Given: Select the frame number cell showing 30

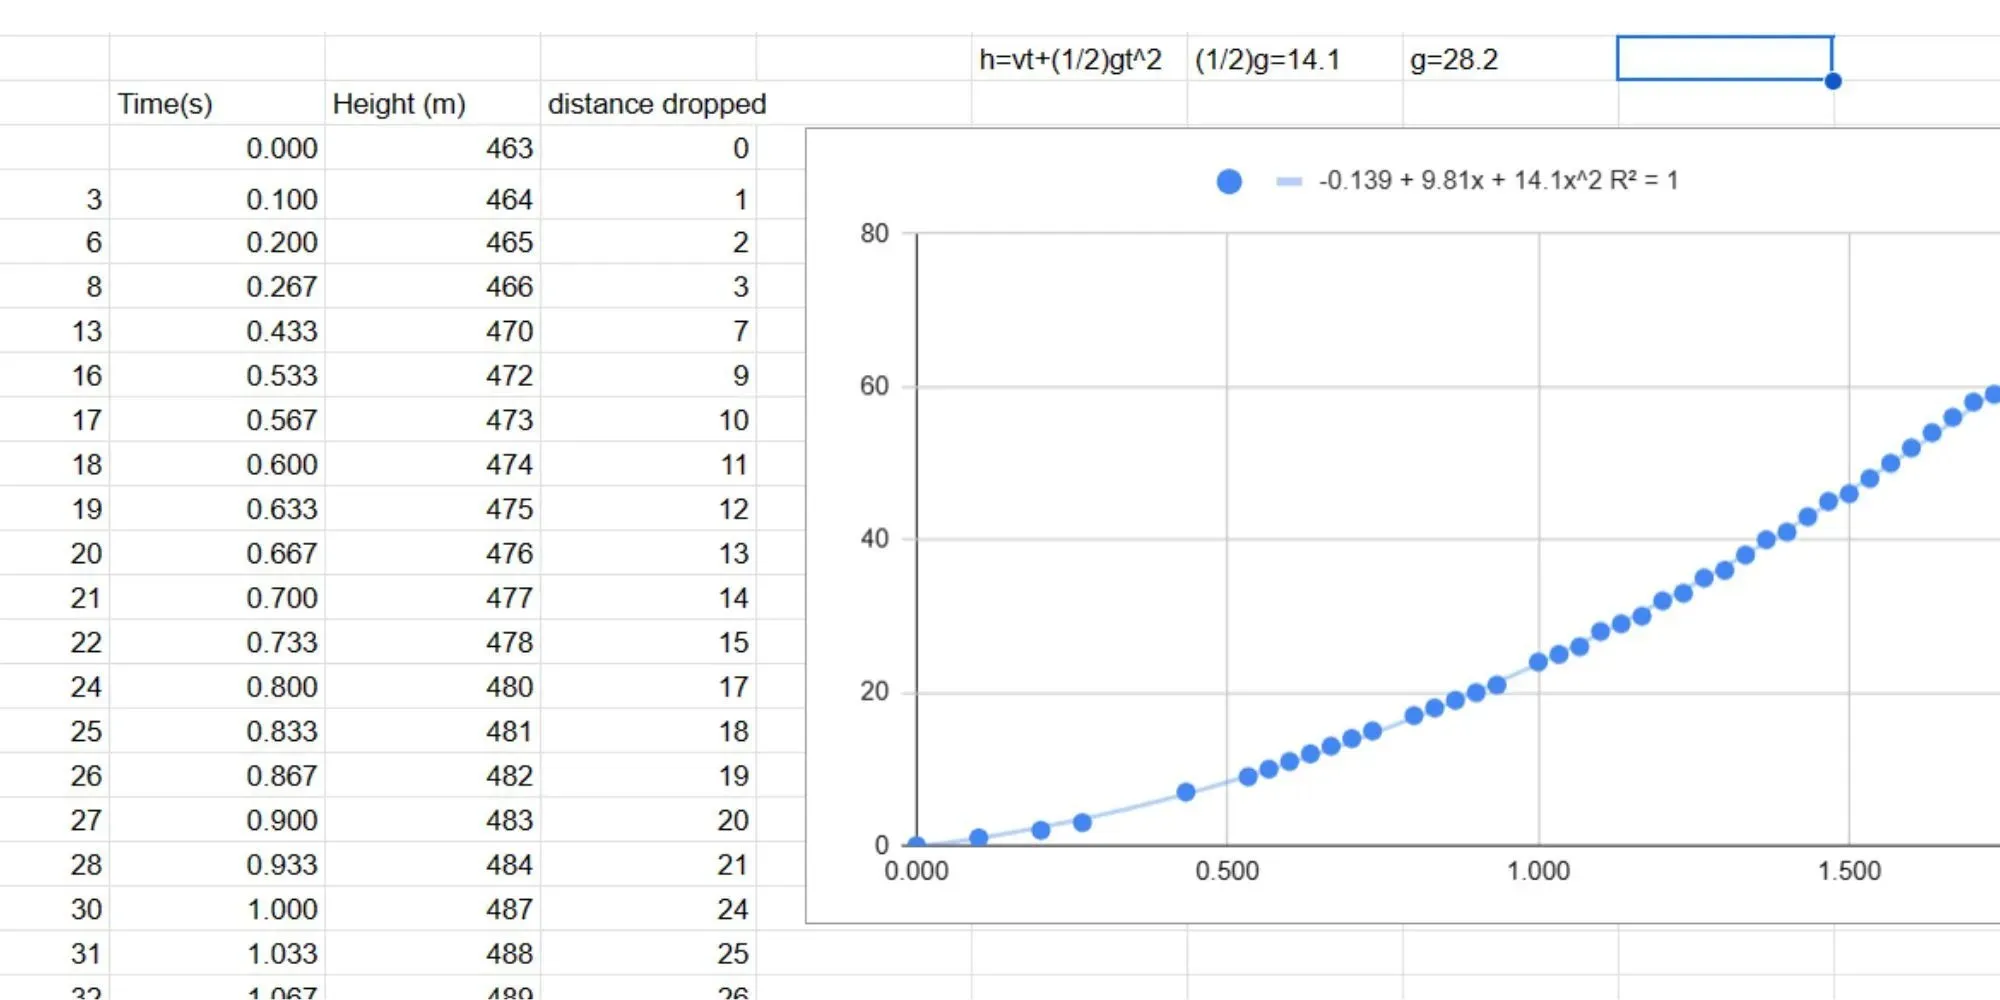Looking at the screenshot, I should [55, 909].
